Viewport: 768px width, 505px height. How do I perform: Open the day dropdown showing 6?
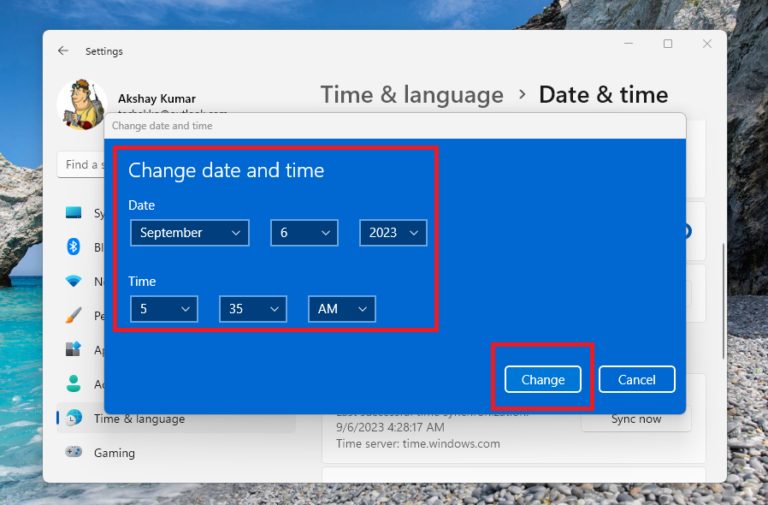point(304,233)
